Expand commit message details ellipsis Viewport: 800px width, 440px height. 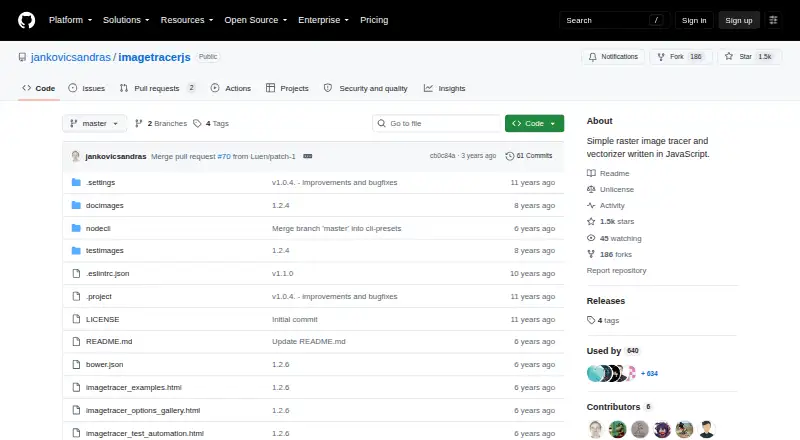coord(308,156)
